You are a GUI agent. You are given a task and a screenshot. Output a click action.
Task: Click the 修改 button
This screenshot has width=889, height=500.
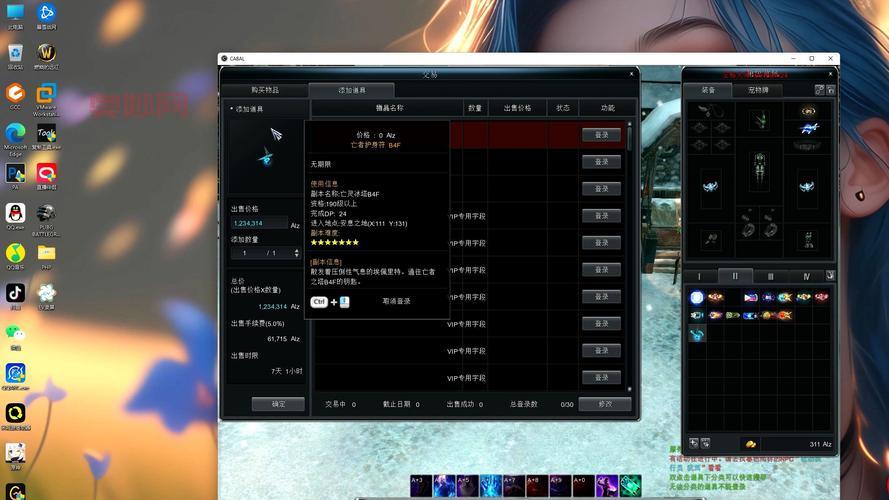(605, 404)
